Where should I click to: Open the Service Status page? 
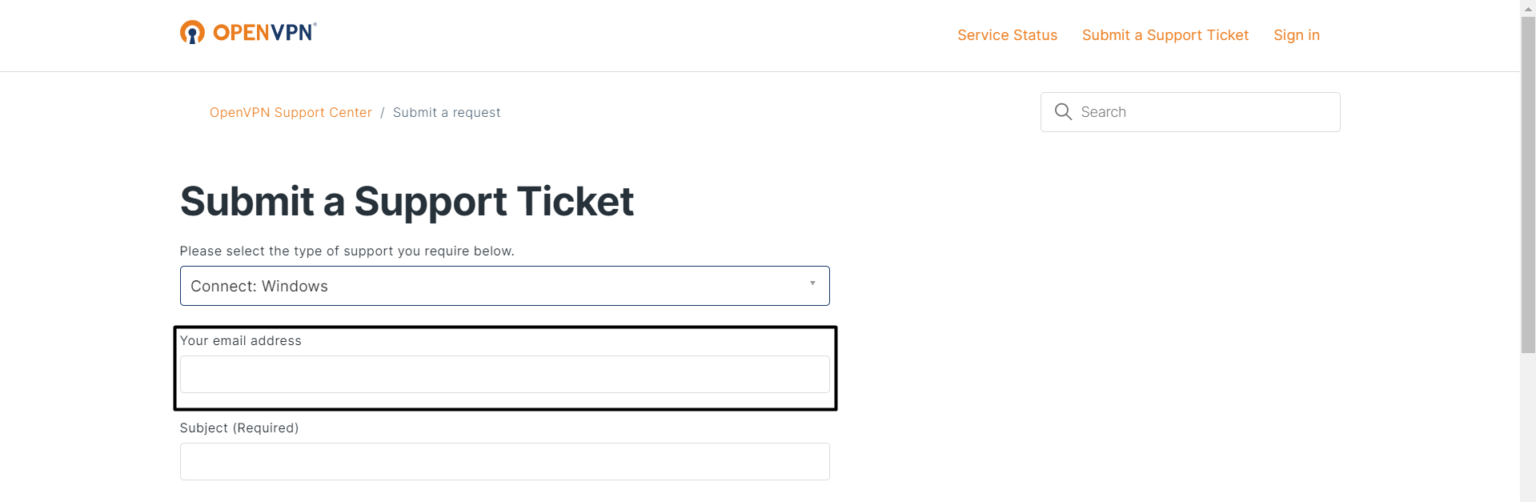(x=1007, y=35)
